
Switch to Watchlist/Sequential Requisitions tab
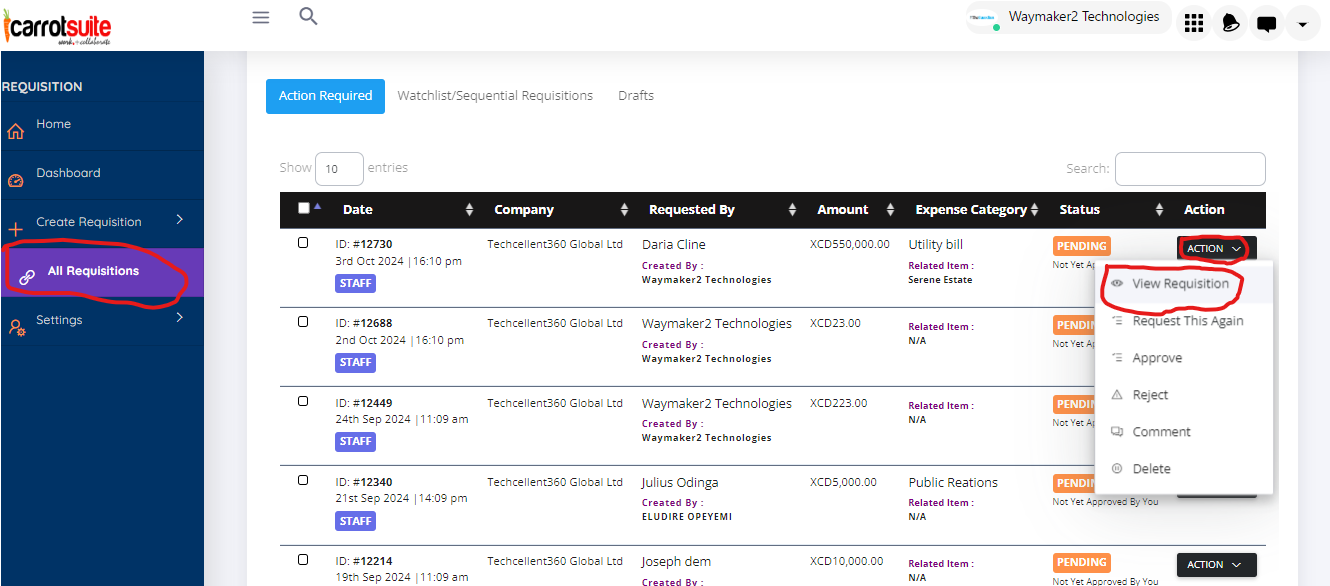pos(495,96)
